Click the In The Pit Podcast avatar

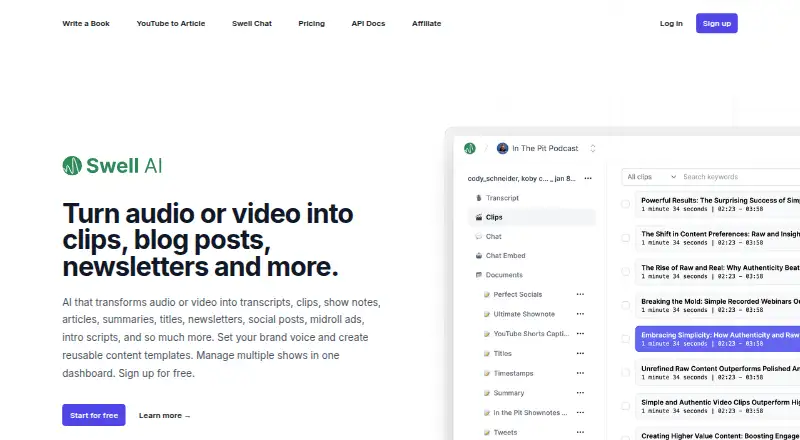pyautogui.click(x=503, y=148)
